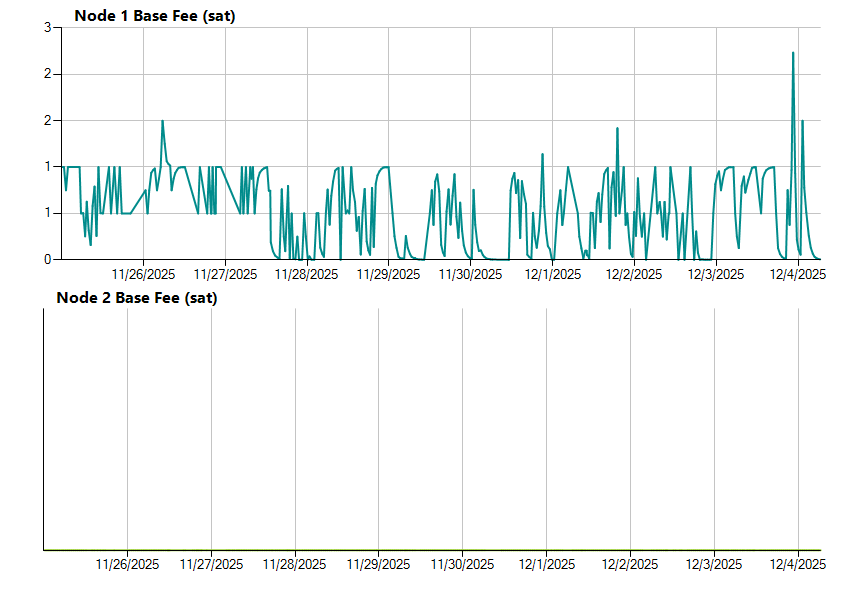The image size is (860, 600).
Task: Choose 12/1/2025 date on Node 1 axis
Action: pos(552,274)
